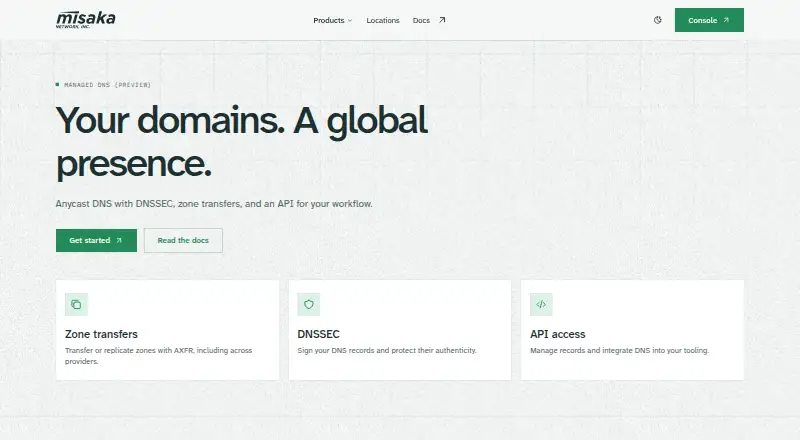Click the external arrow beside Docs
This screenshot has width=800, height=440.
442,20
